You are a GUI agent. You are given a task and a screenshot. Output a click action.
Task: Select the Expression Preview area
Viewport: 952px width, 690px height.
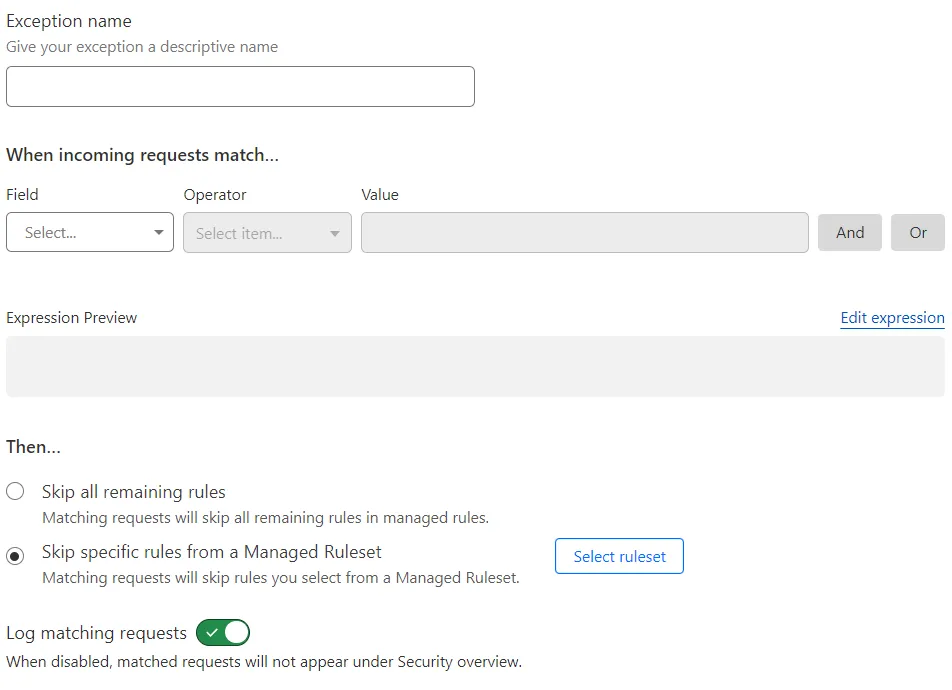click(x=476, y=365)
